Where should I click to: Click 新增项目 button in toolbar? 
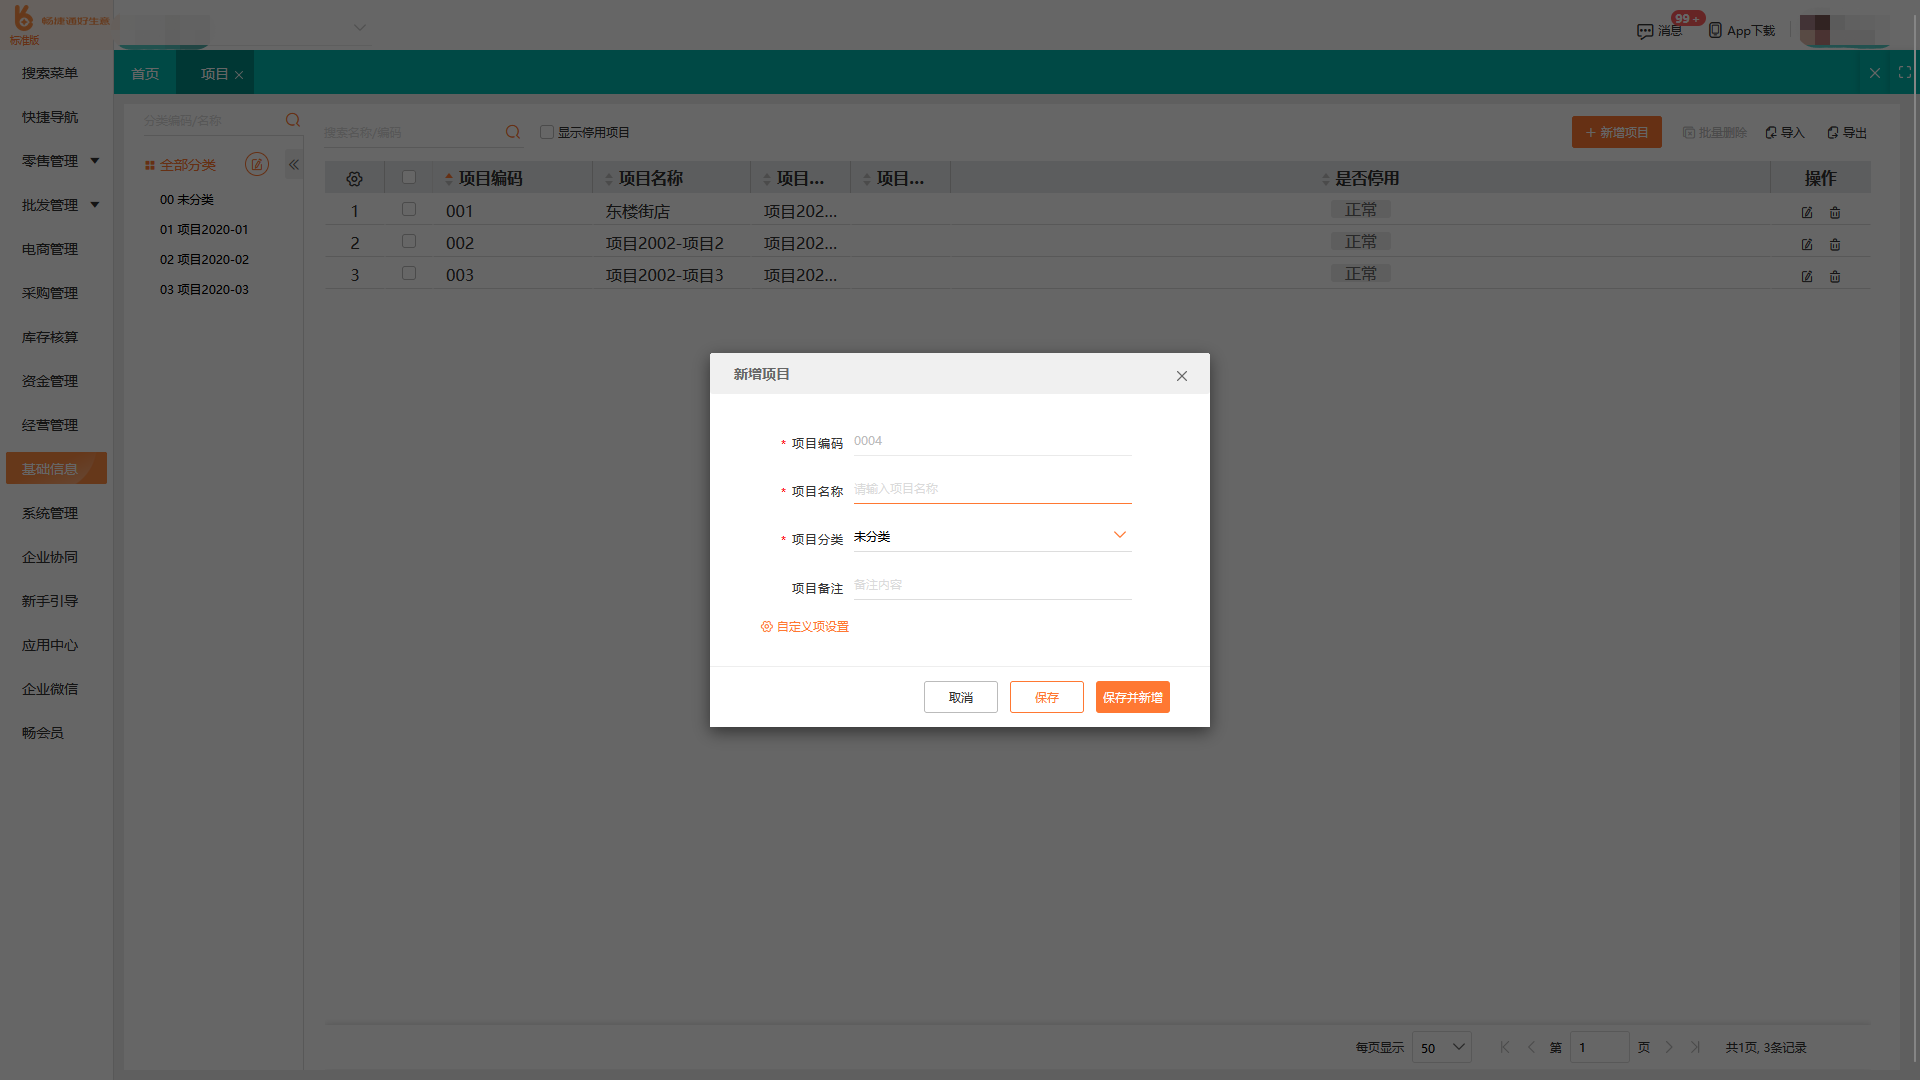1615,131
